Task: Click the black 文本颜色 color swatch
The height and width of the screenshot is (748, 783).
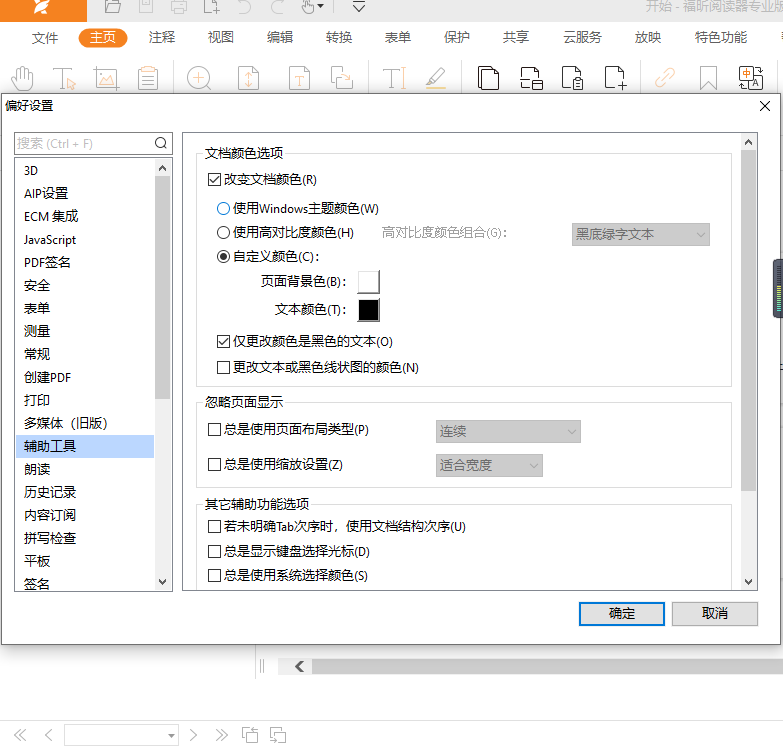Action: 368,310
